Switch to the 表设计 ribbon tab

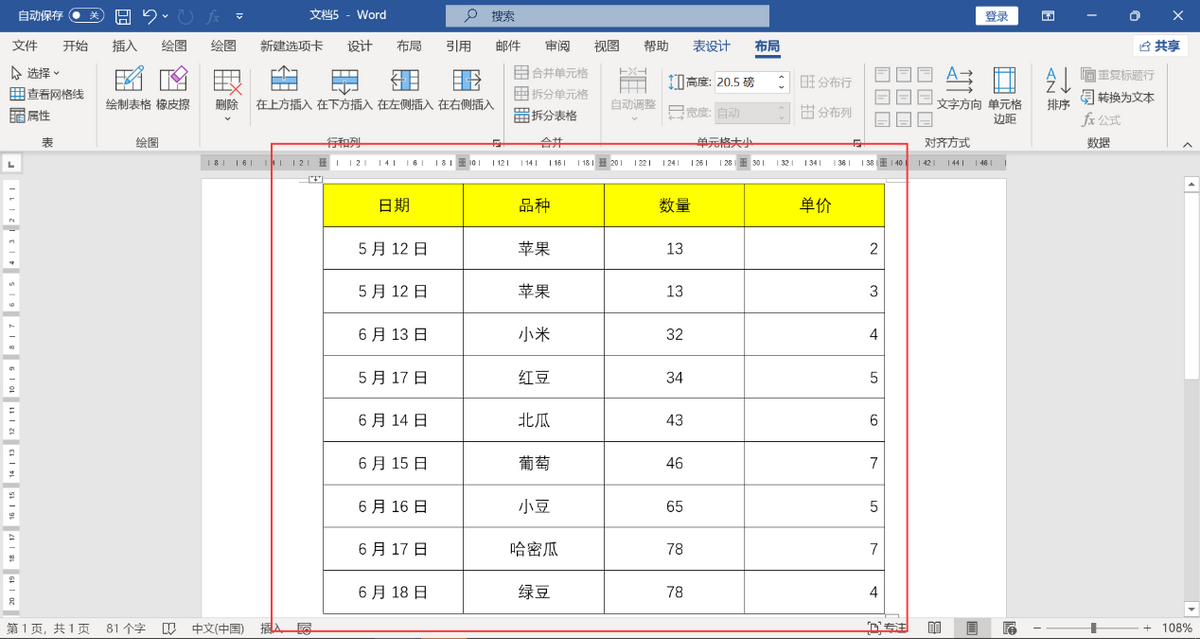[711, 45]
